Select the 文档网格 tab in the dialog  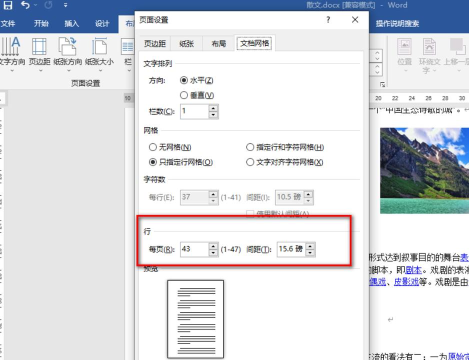(255, 43)
